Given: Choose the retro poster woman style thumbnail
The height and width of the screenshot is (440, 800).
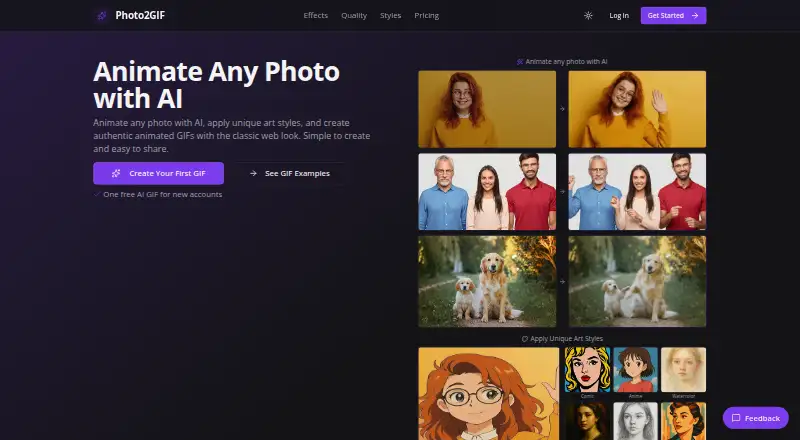Looking at the screenshot, I should [x=683, y=421].
